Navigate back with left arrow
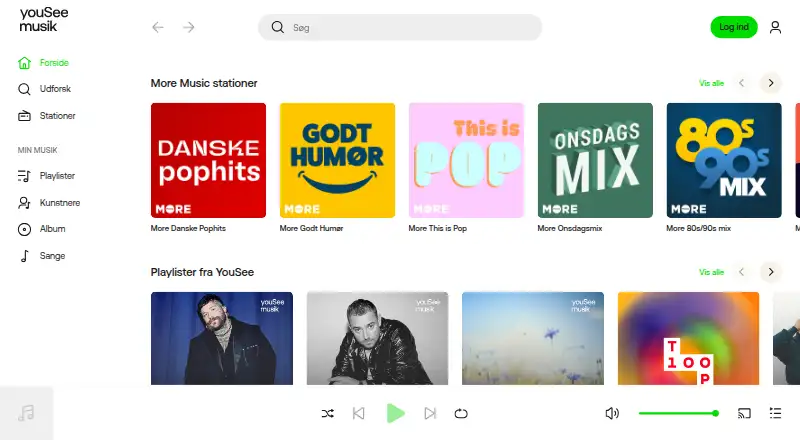Viewport: 800px width, 440px height. [158, 27]
